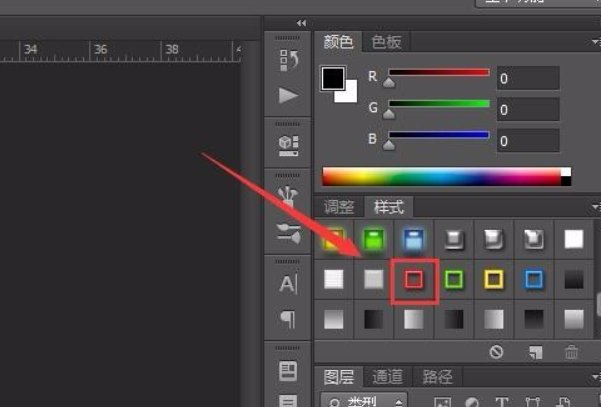Click the R value input field
Image resolution: width=601 pixels, height=407 pixels.
(528, 78)
